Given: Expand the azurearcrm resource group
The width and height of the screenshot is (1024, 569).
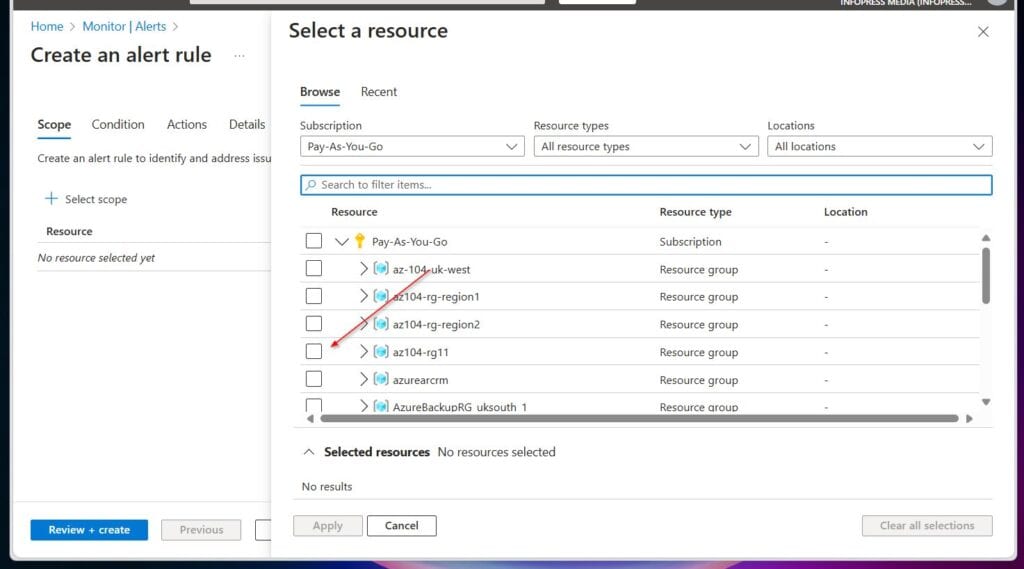Looking at the screenshot, I should [x=364, y=379].
